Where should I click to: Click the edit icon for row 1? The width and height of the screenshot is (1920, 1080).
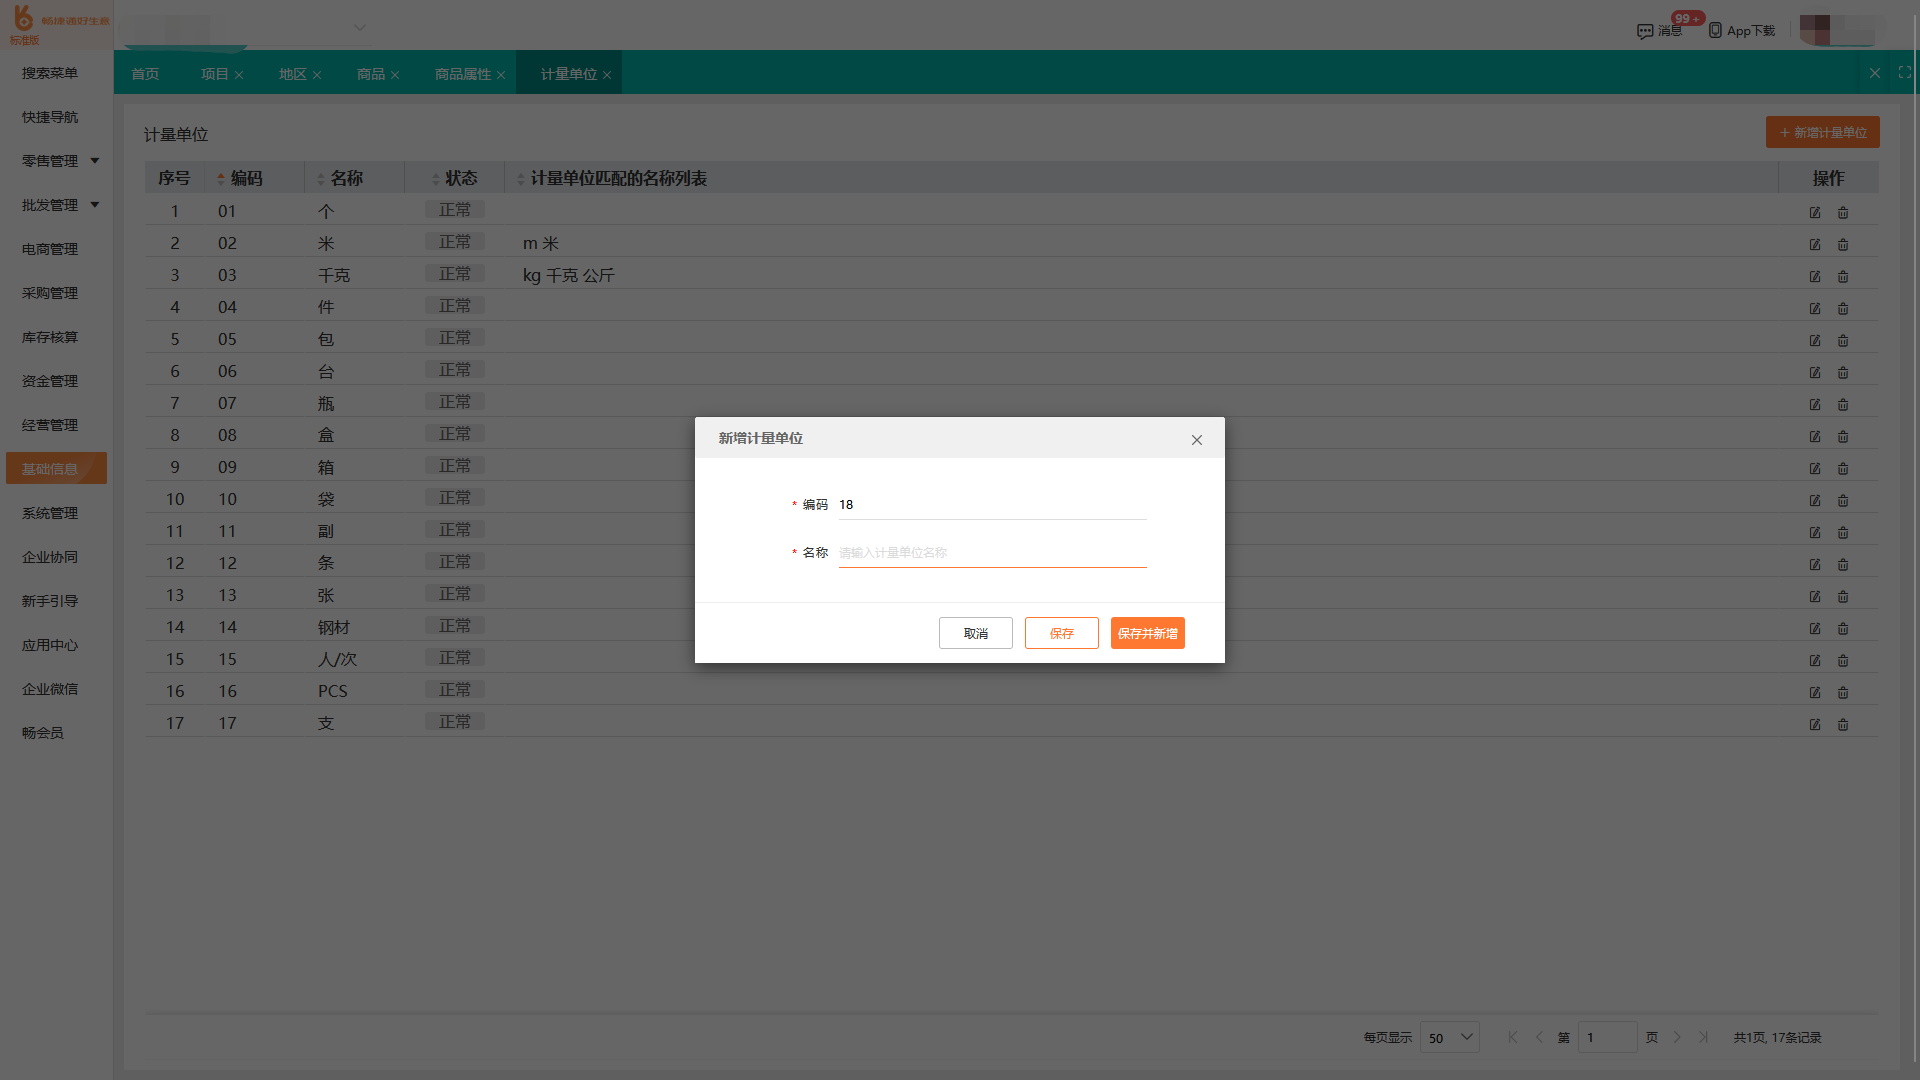pyautogui.click(x=1815, y=211)
